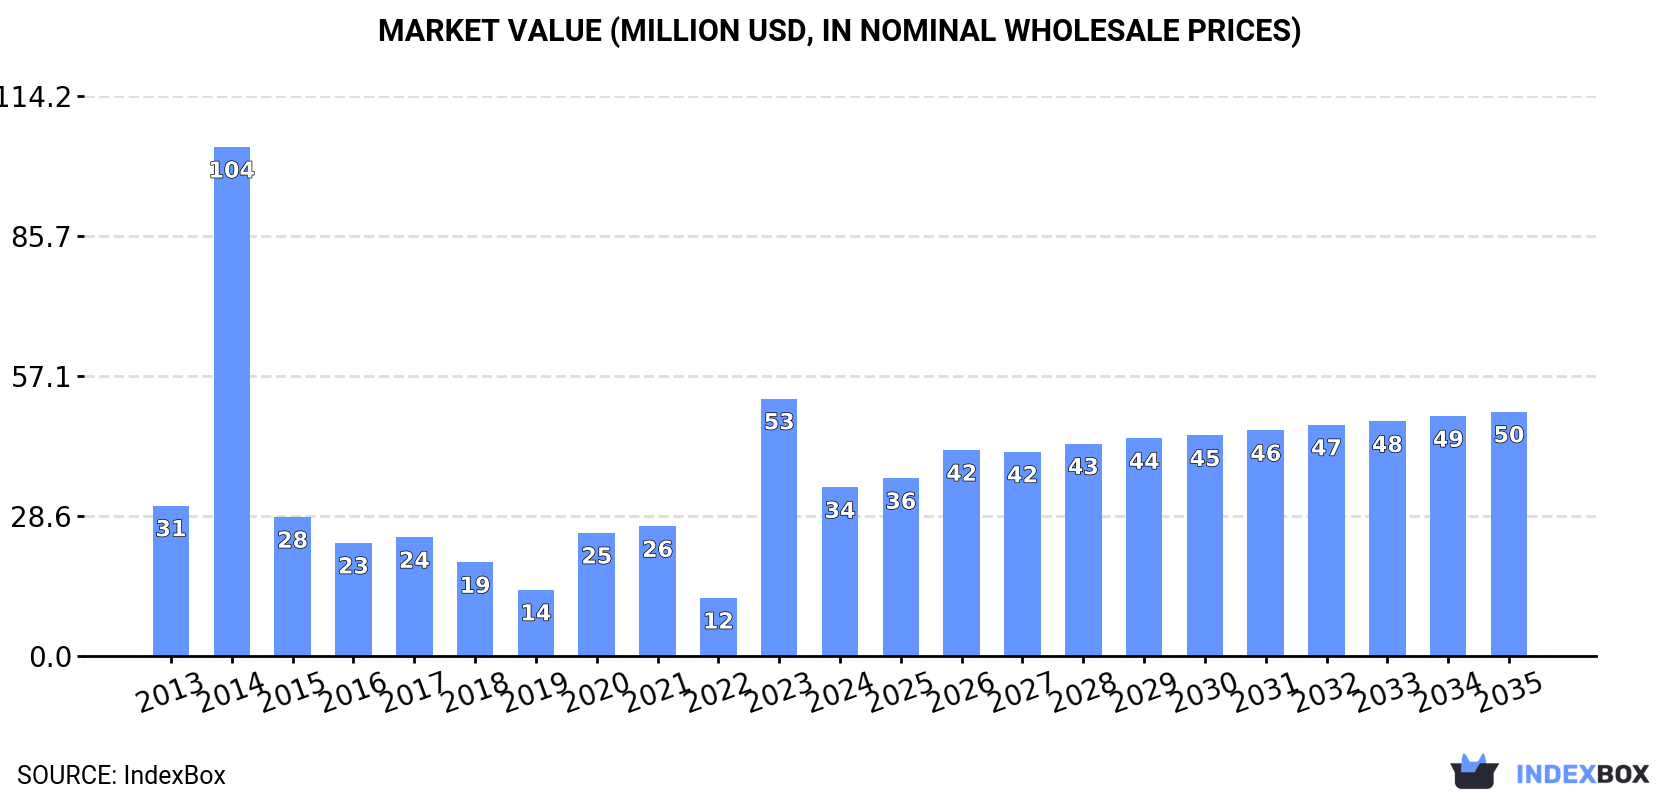Click the 0.0 y-axis label
The width and height of the screenshot is (1680, 800).
50,657
